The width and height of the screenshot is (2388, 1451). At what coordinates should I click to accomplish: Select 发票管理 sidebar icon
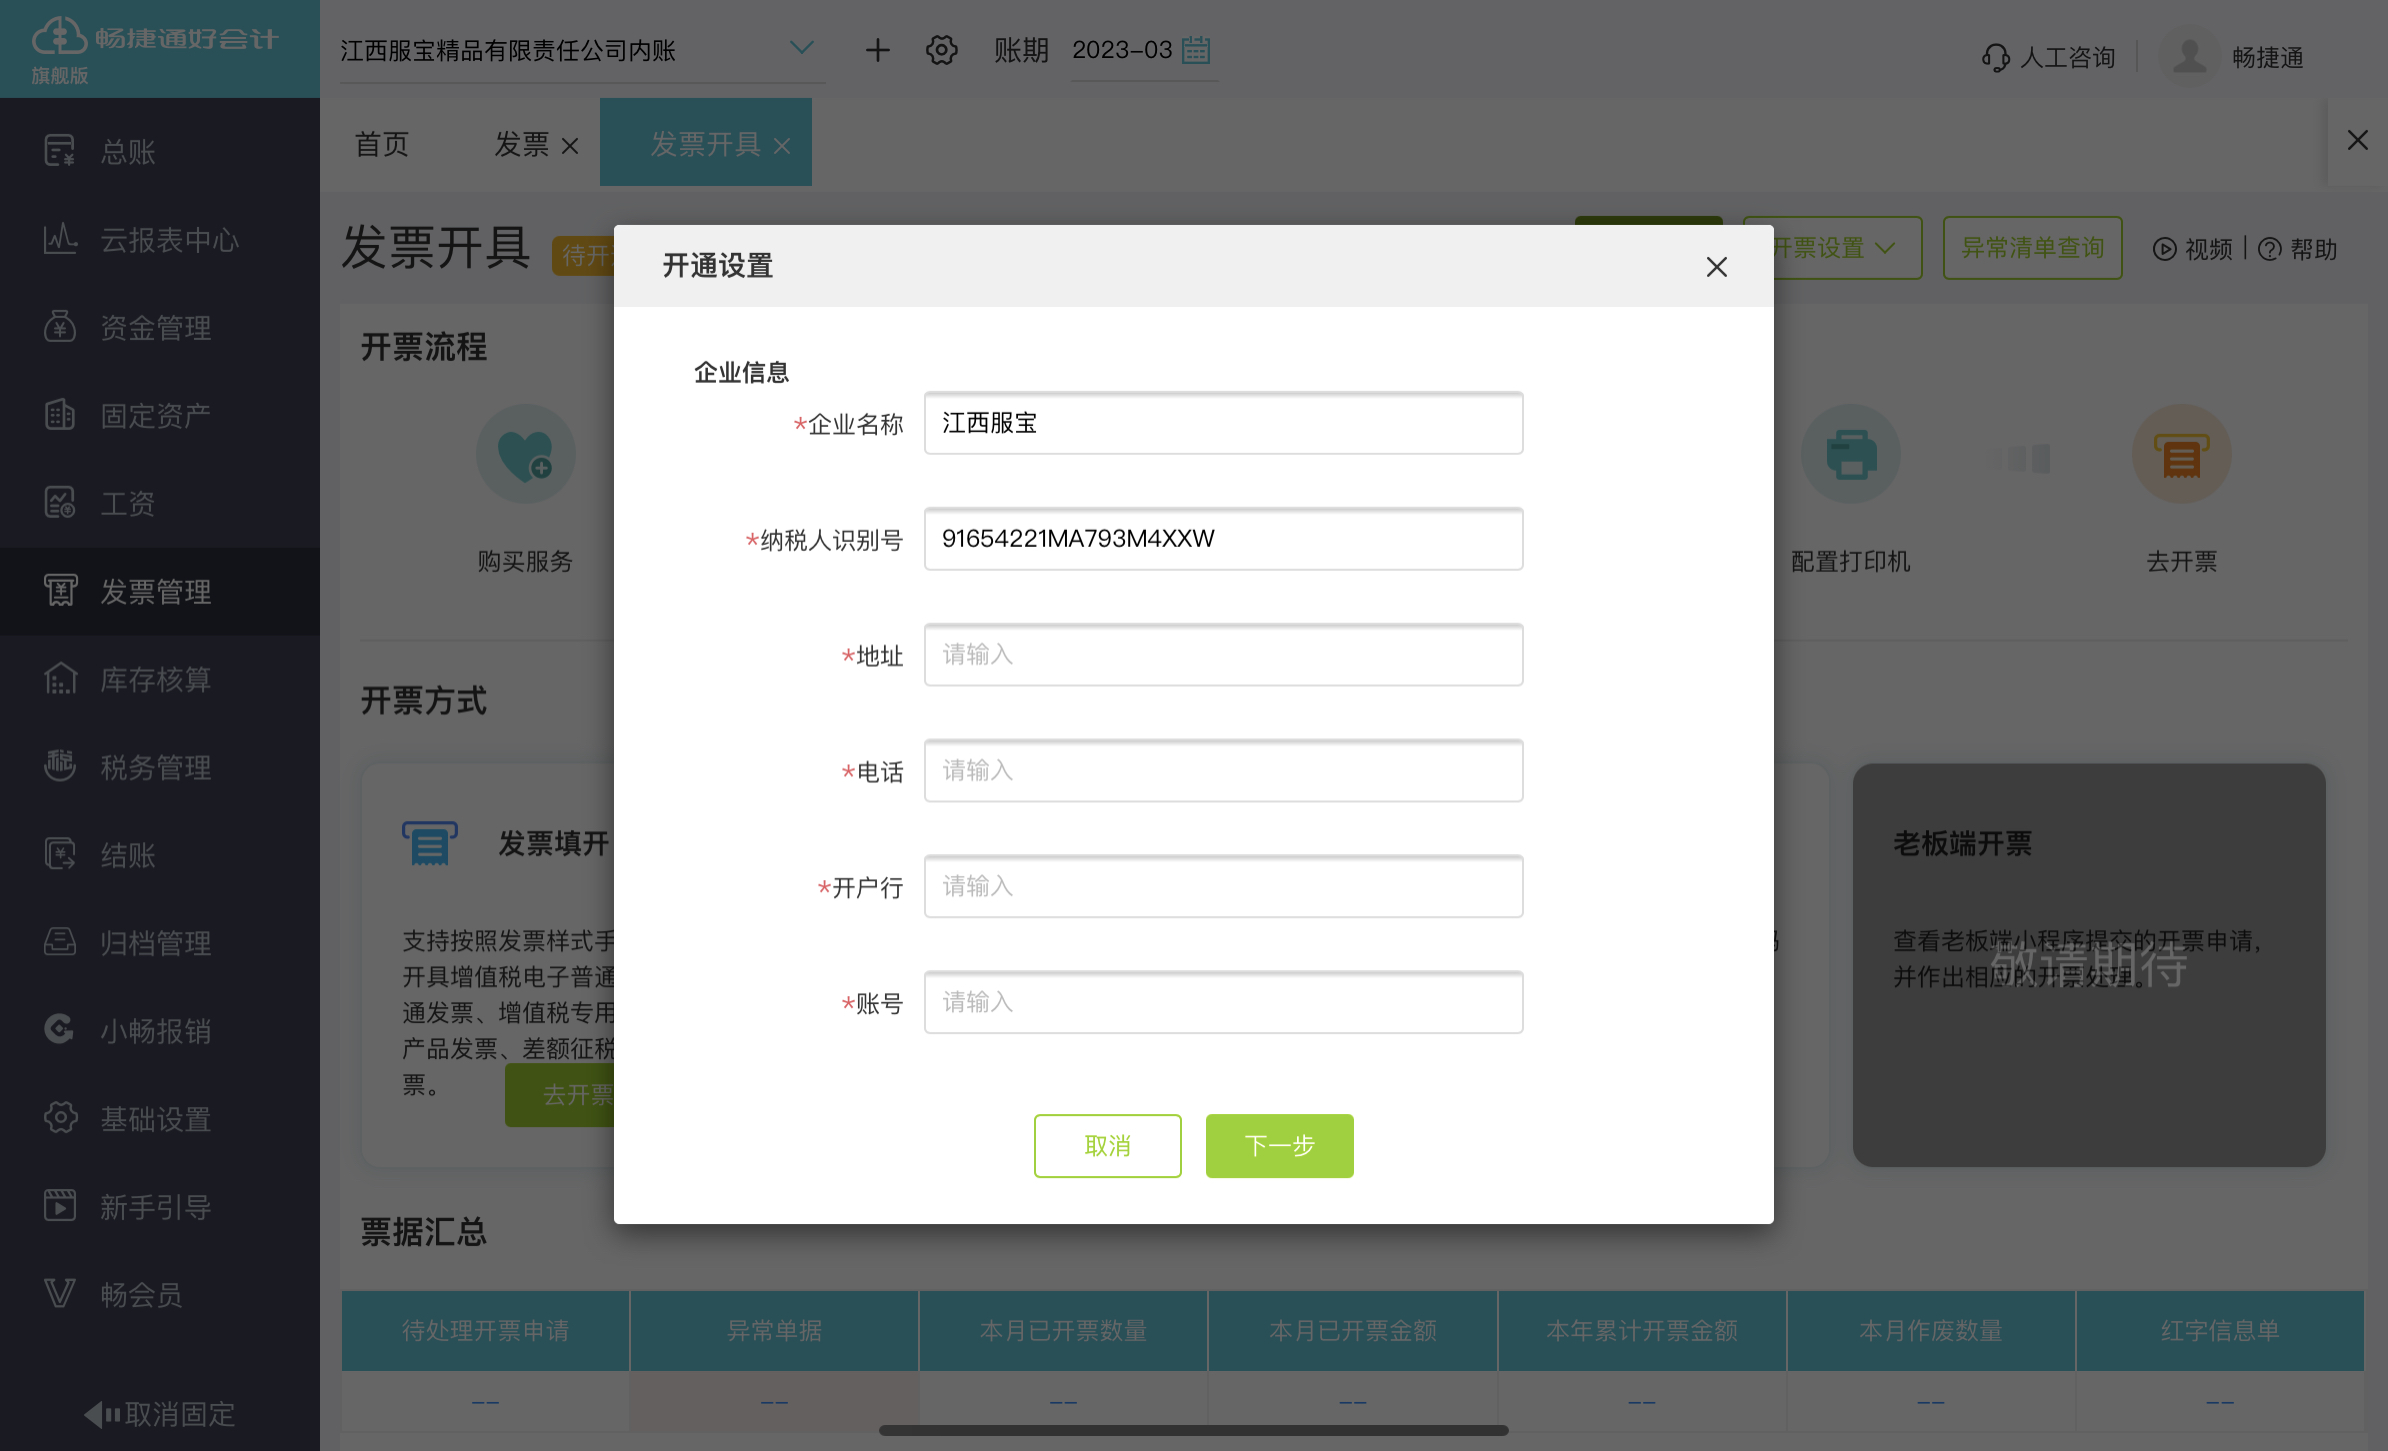[60, 590]
